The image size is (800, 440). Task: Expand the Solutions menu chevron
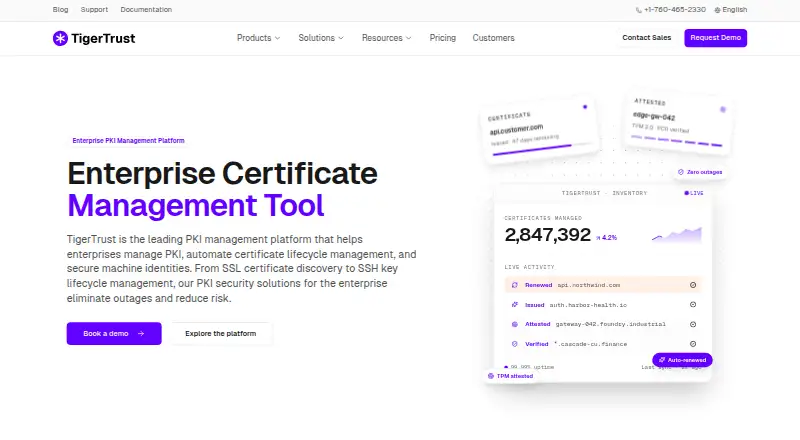tap(341, 38)
